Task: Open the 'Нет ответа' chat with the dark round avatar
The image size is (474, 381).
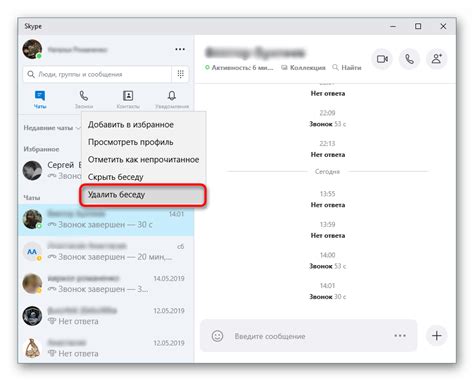Action: coord(106,316)
